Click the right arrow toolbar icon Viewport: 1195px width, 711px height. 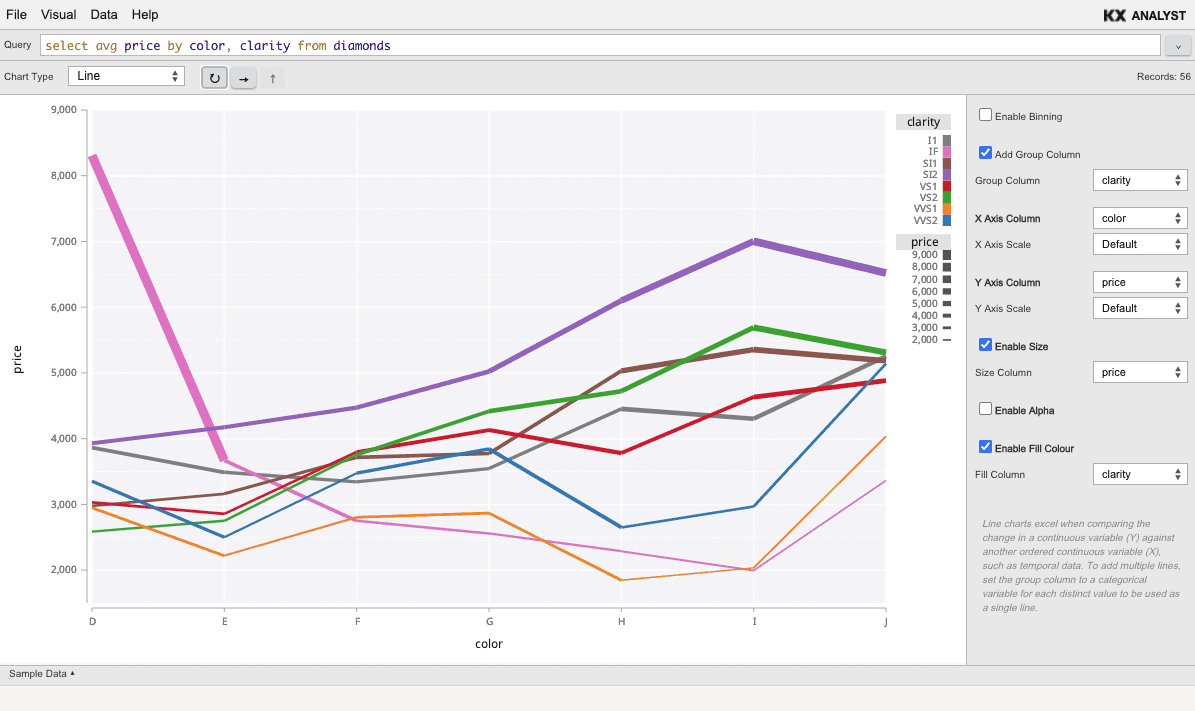[243, 77]
